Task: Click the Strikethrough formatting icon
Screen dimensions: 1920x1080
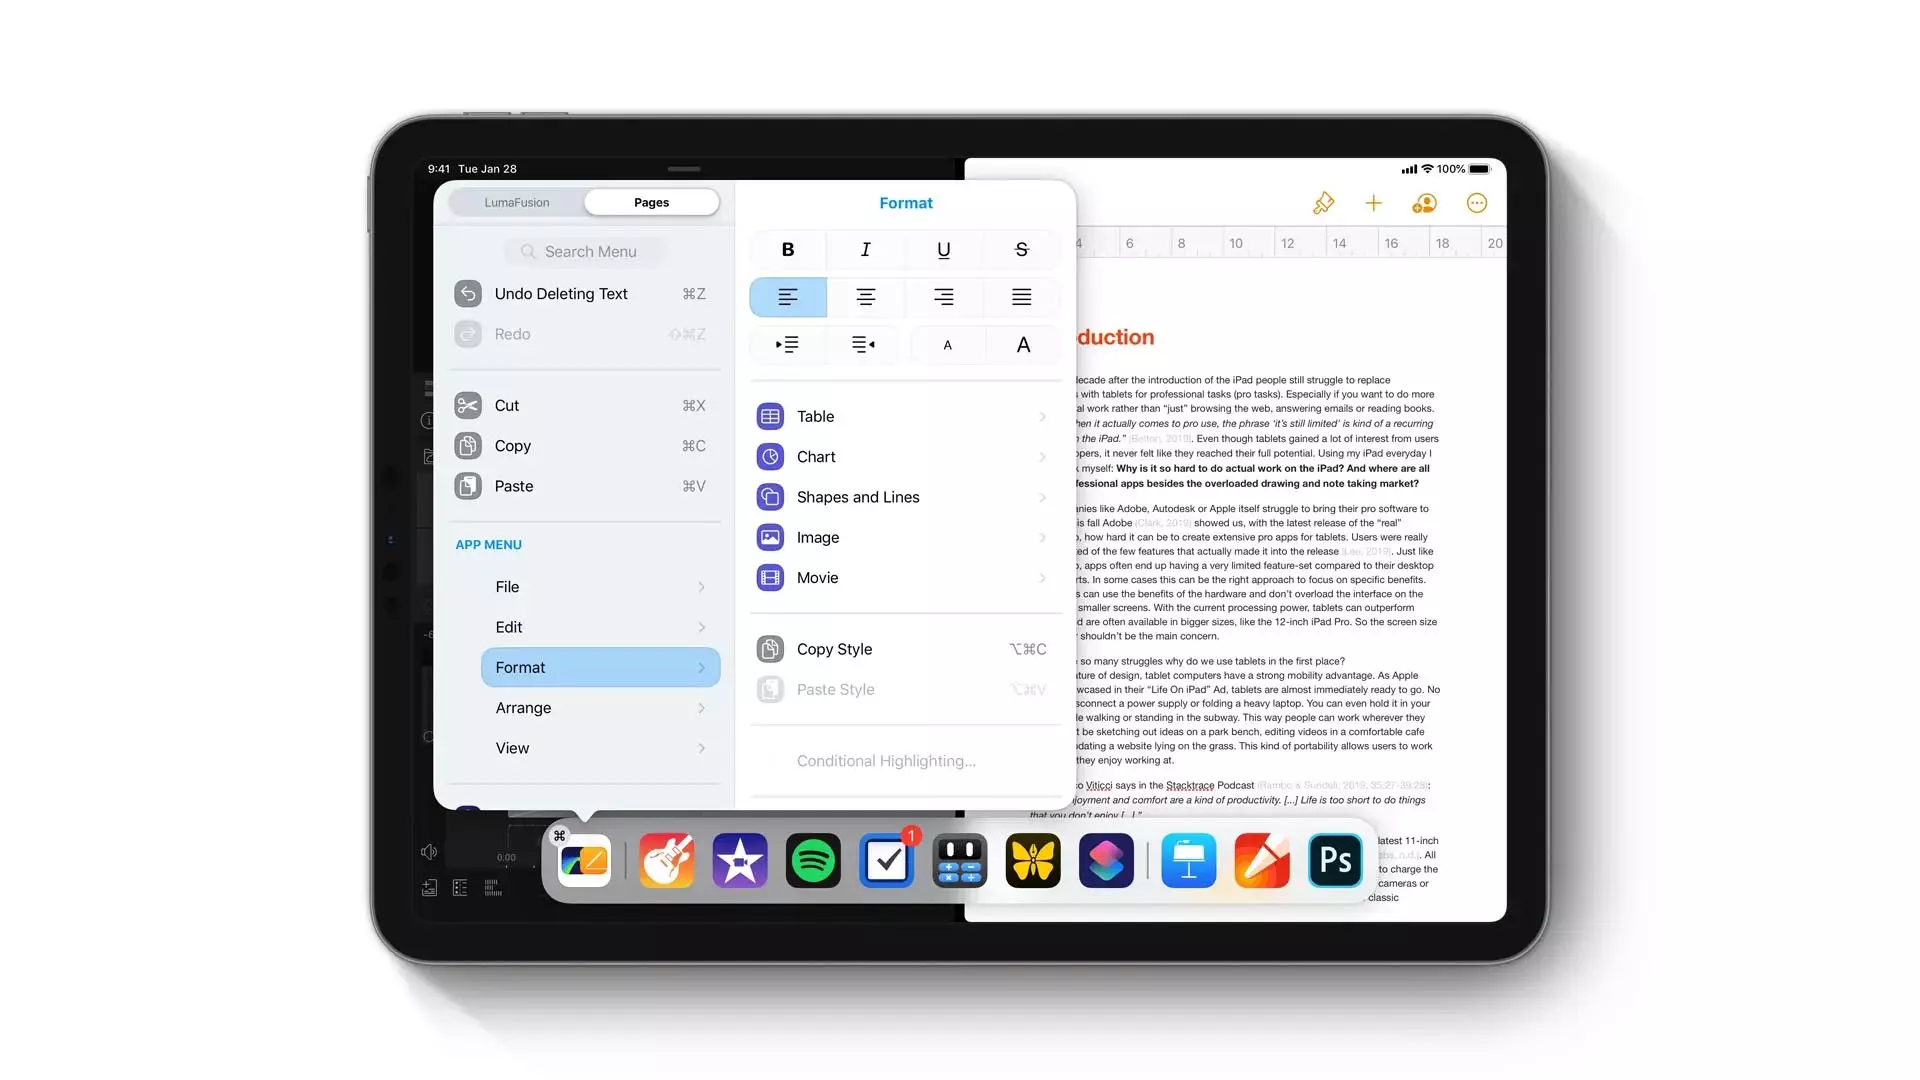Action: pyautogui.click(x=1022, y=249)
